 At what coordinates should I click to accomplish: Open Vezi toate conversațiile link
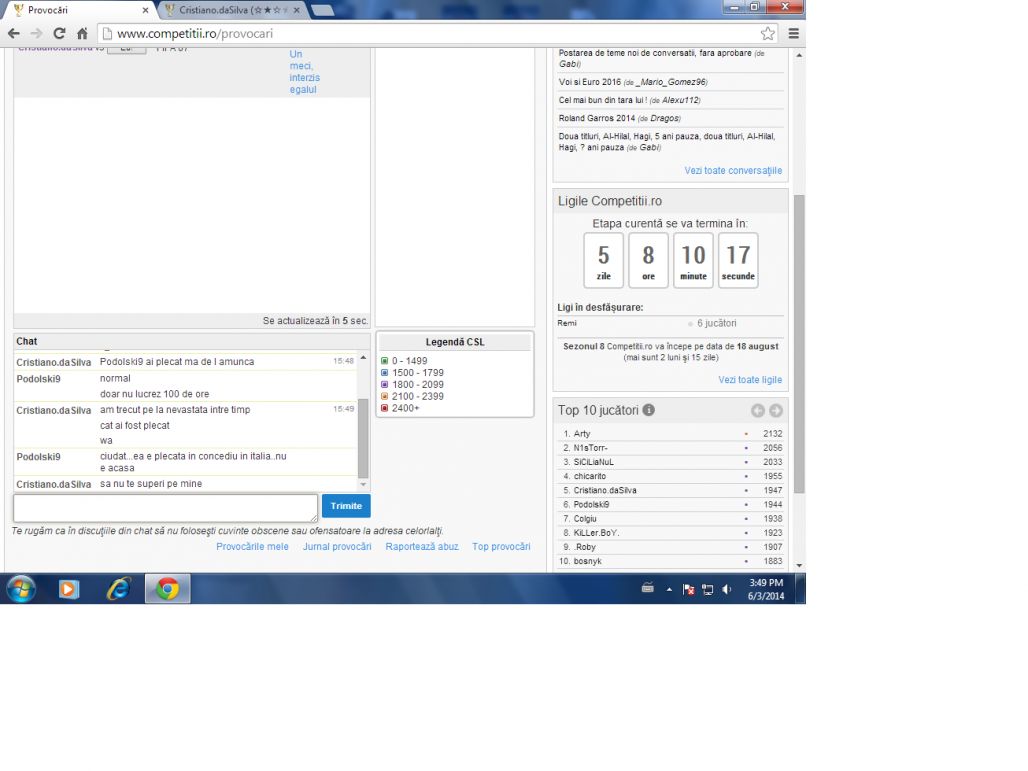[733, 171]
